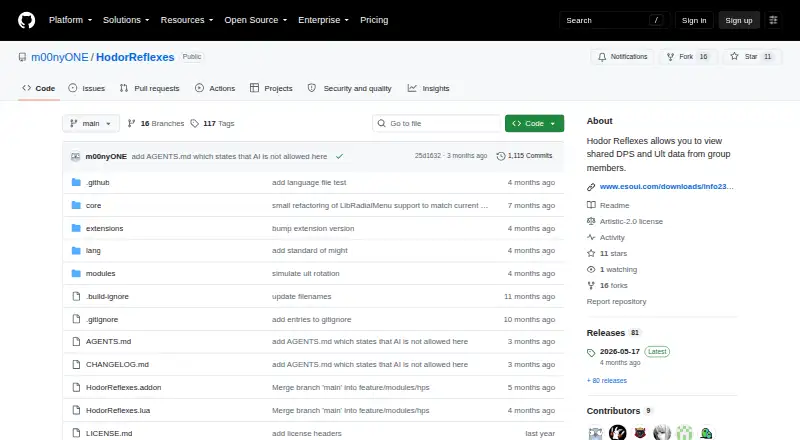800x440 pixels.
Task: Open the commit history clock icon
Action: pos(501,156)
